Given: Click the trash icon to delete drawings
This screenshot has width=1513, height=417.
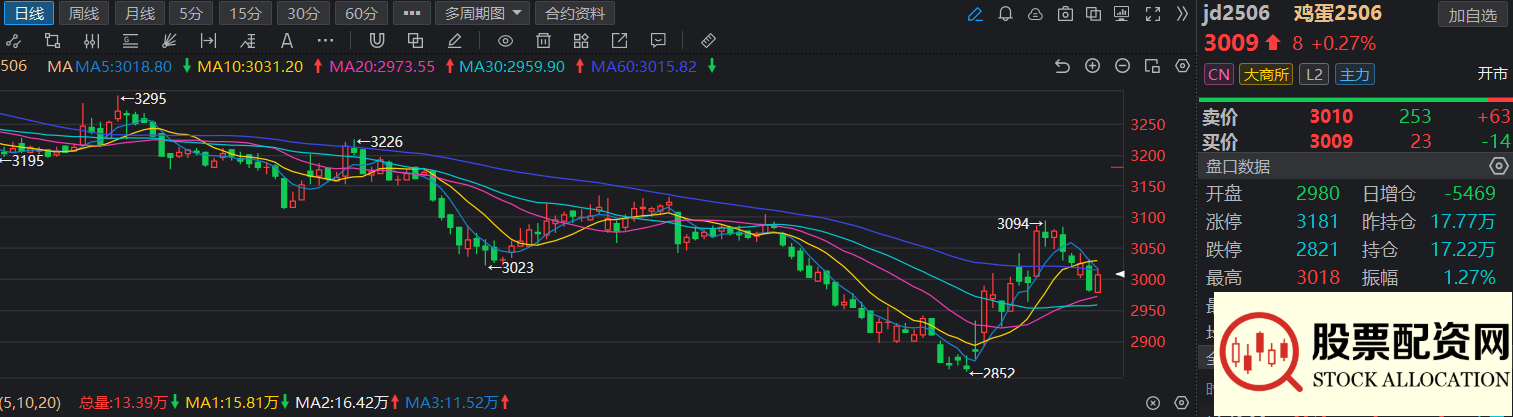Looking at the screenshot, I should (x=542, y=41).
